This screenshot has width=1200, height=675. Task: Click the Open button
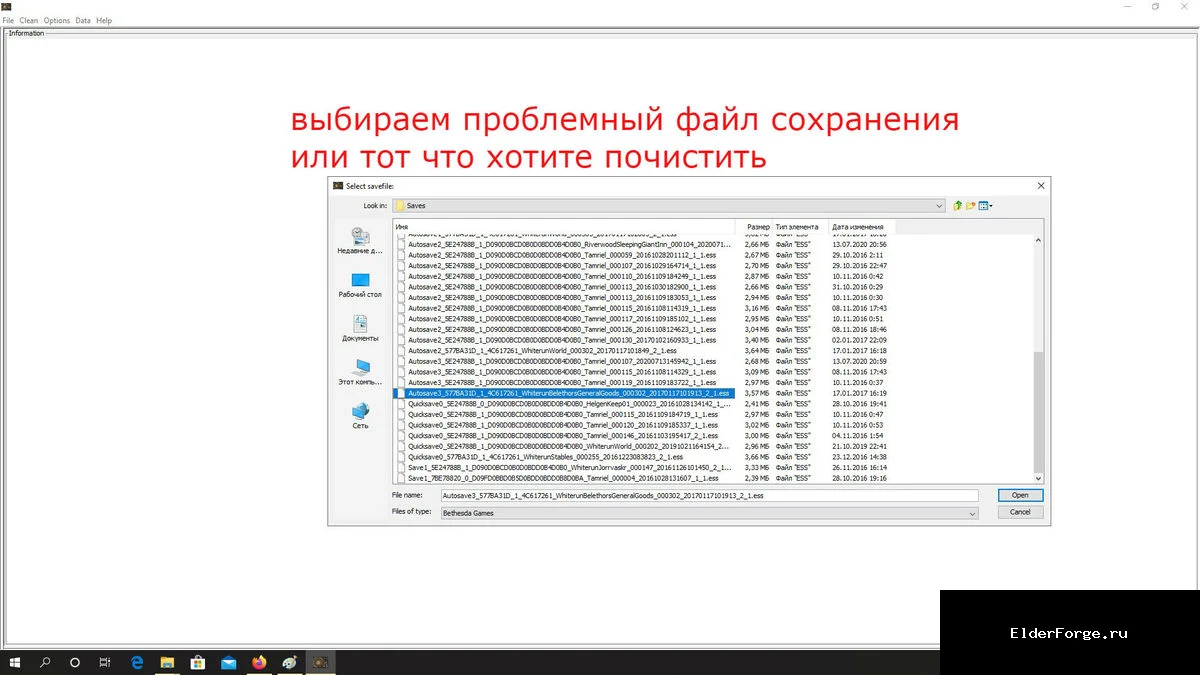(x=1019, y=494)
